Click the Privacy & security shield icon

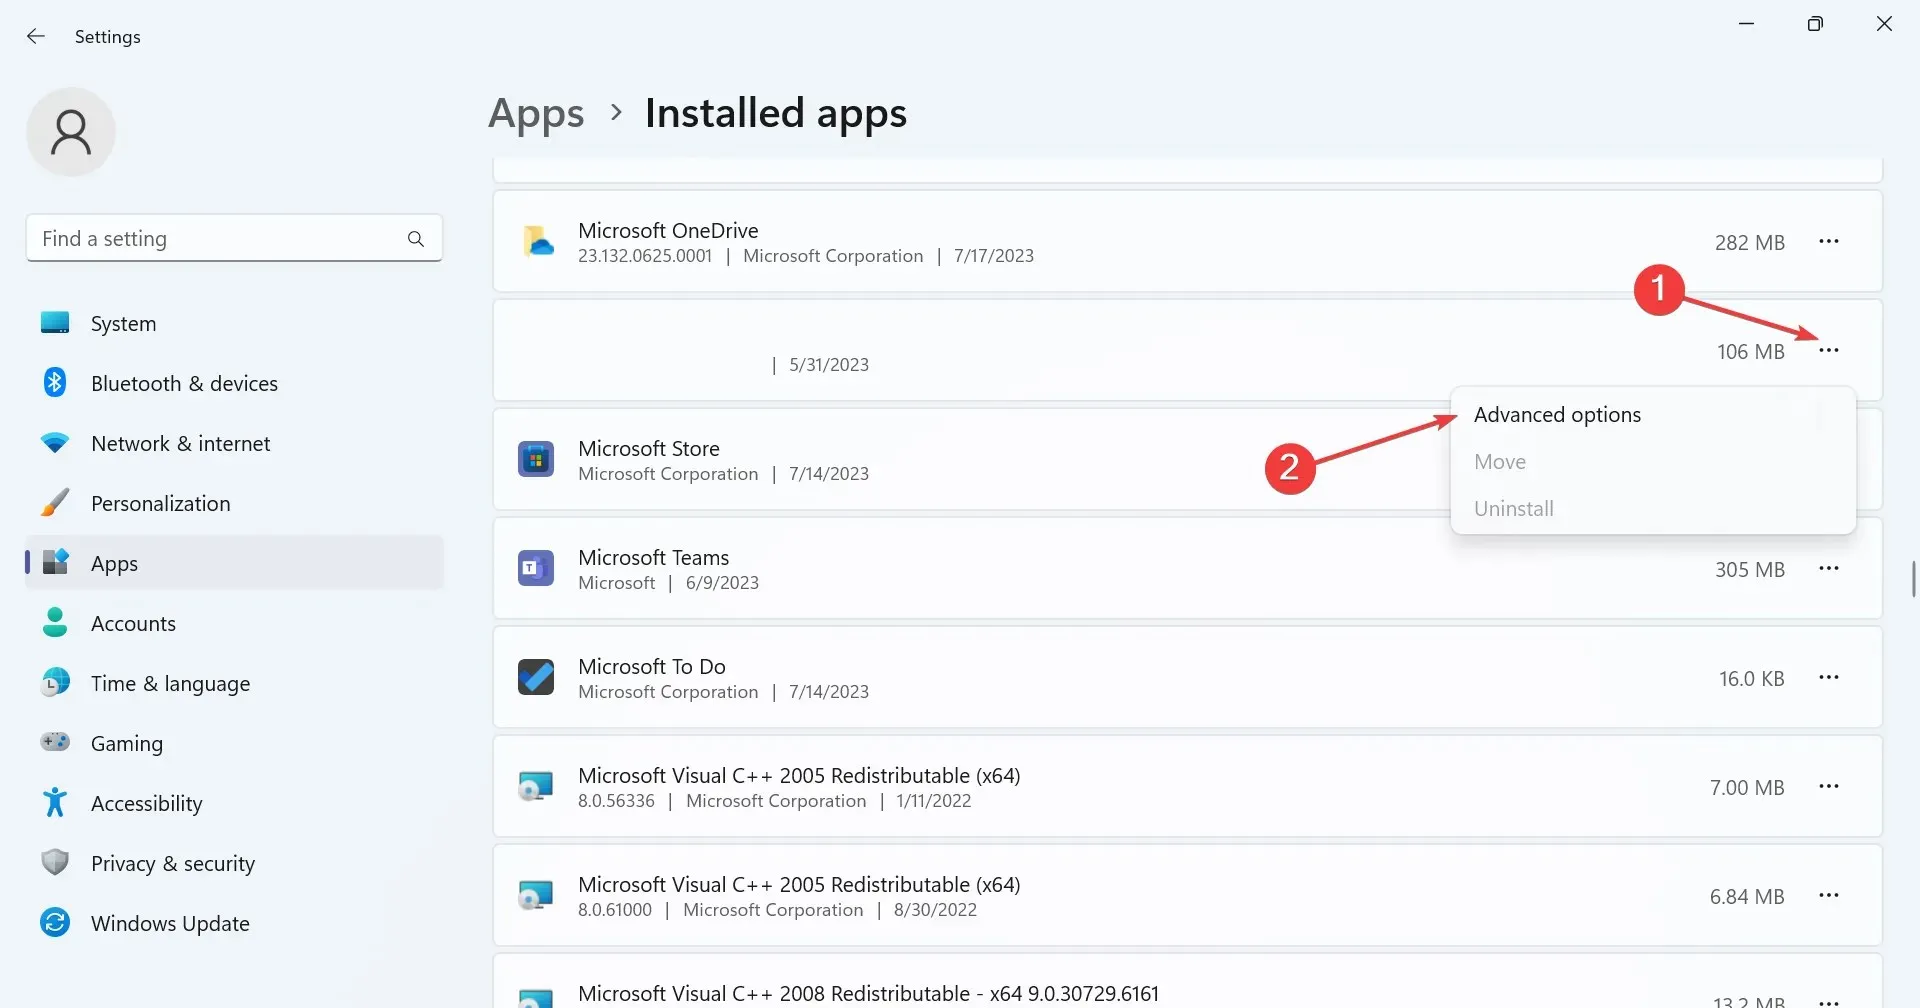click(x=55, y=862)
